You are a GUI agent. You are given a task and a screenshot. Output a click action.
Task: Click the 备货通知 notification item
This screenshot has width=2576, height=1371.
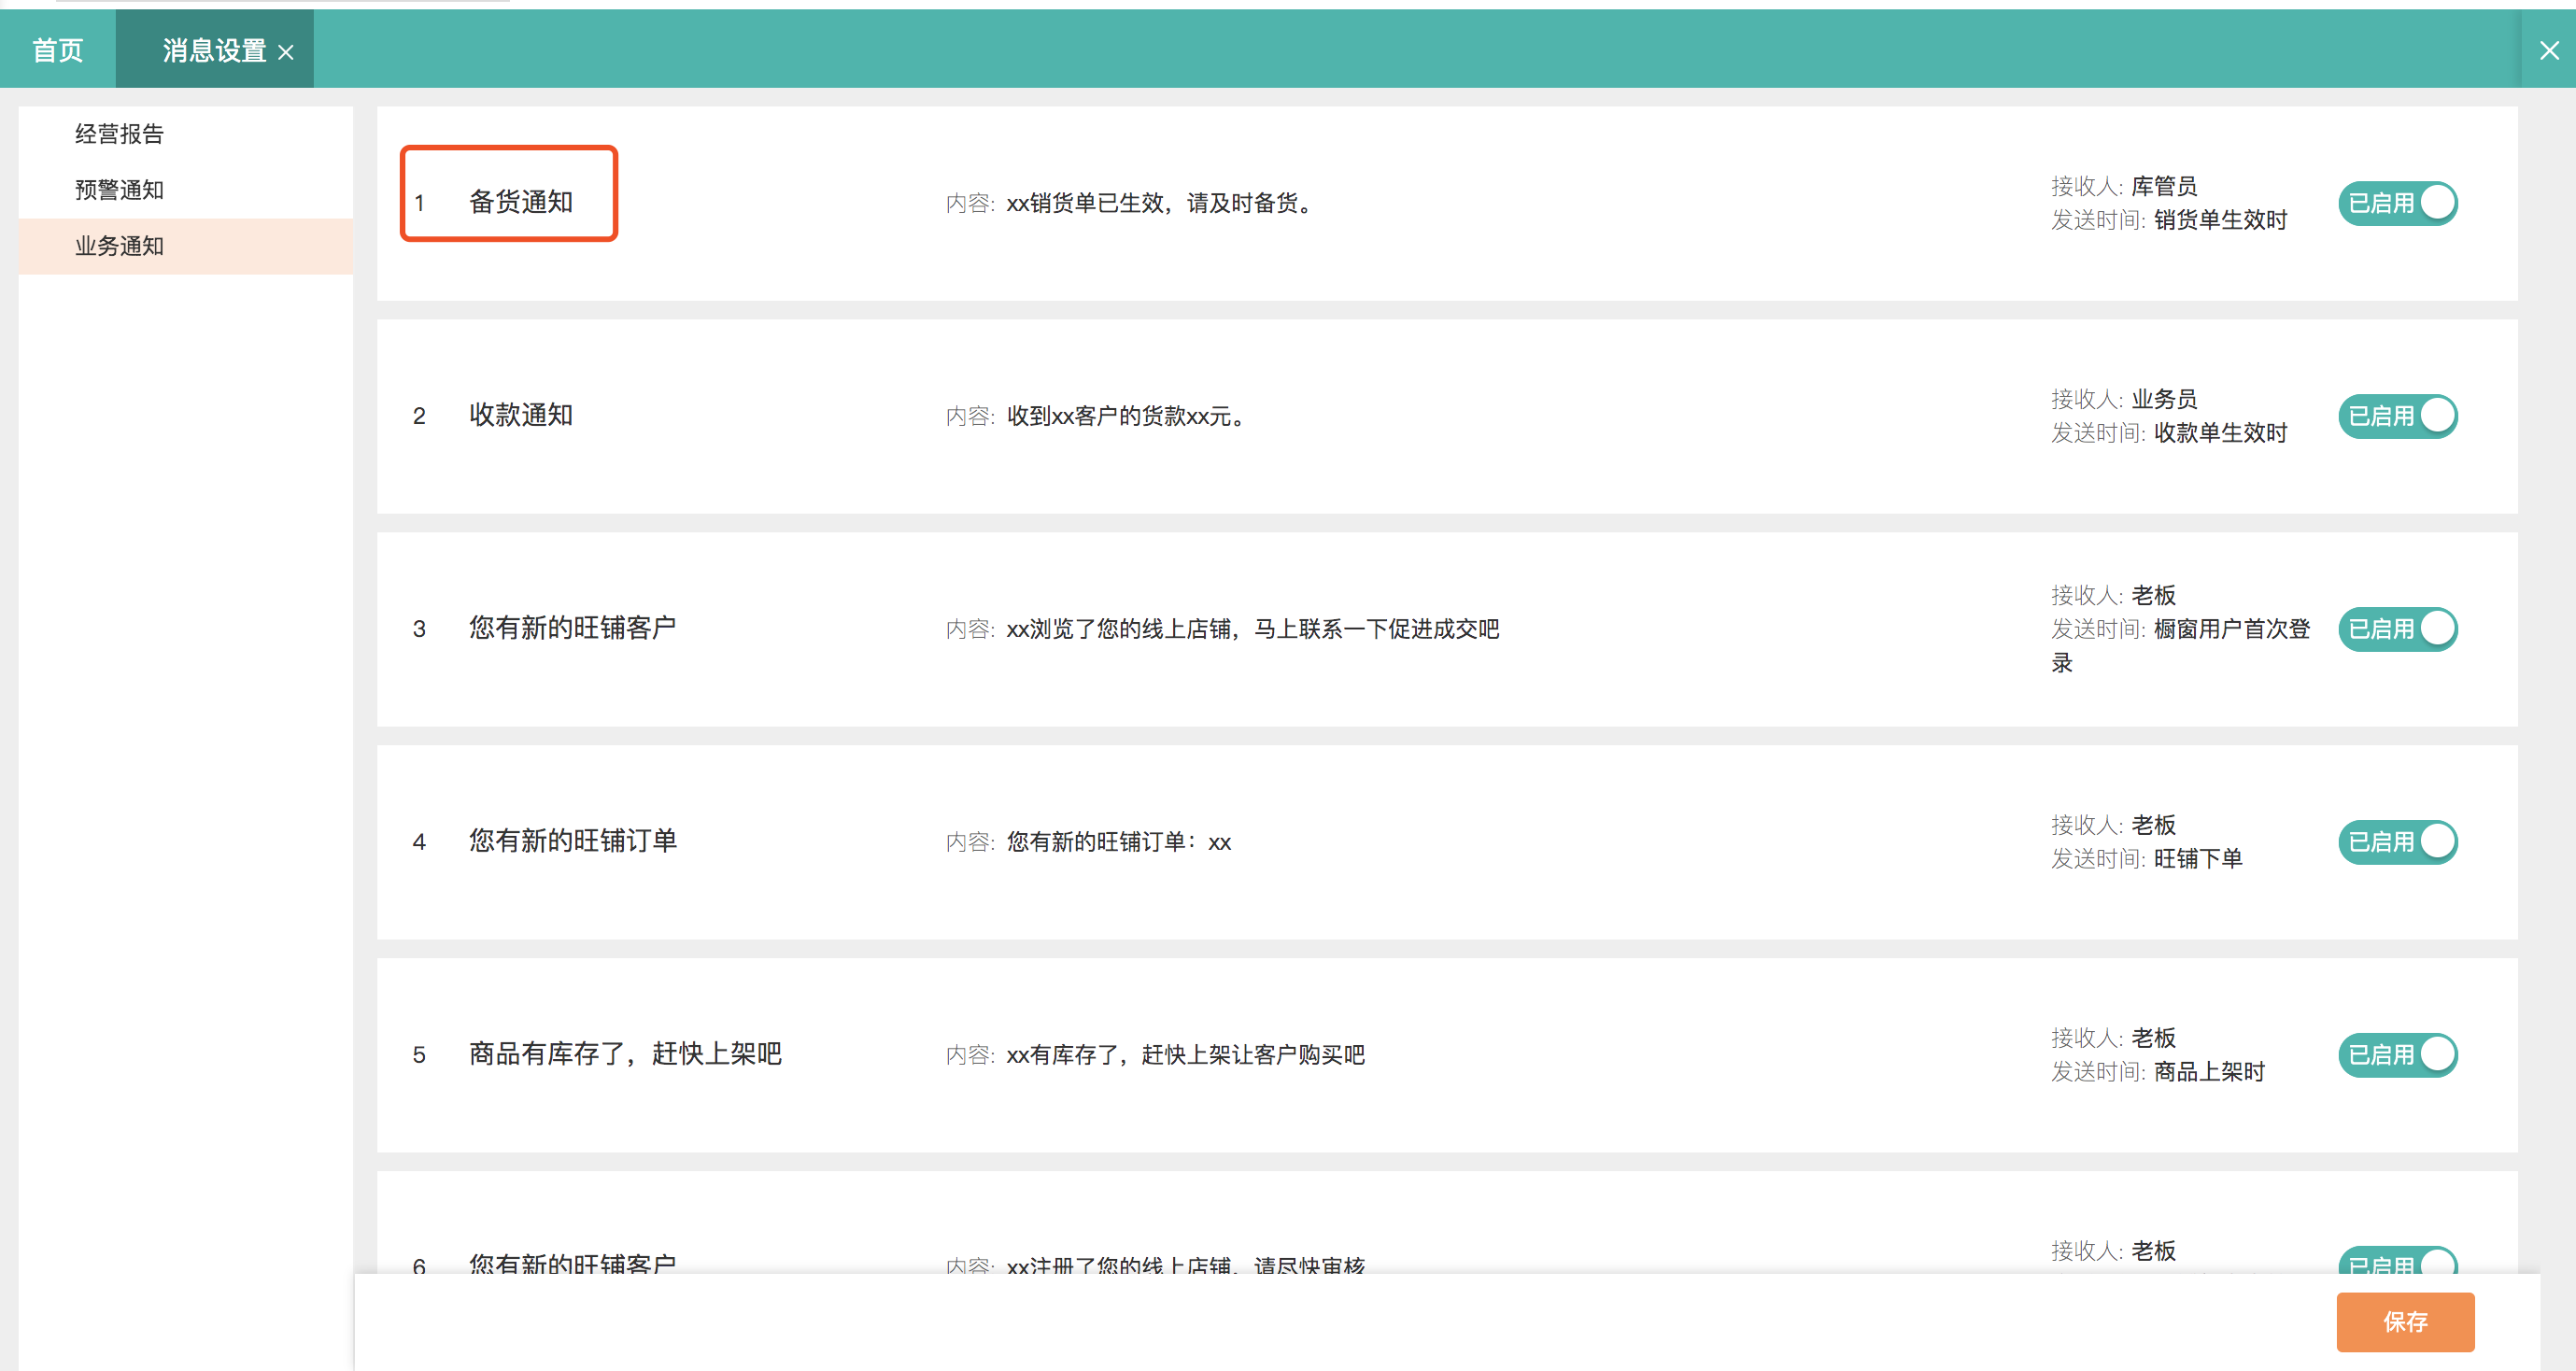(519, 201)
